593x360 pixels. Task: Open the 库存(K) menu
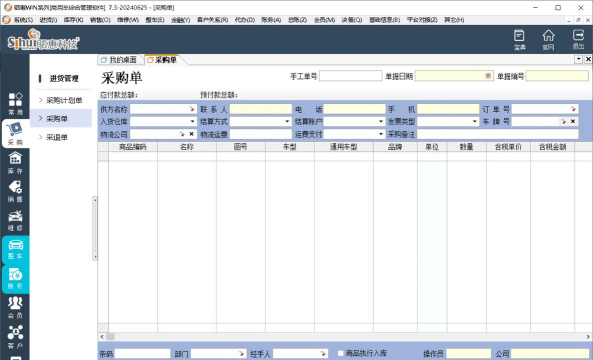click(x=73, y=20)
